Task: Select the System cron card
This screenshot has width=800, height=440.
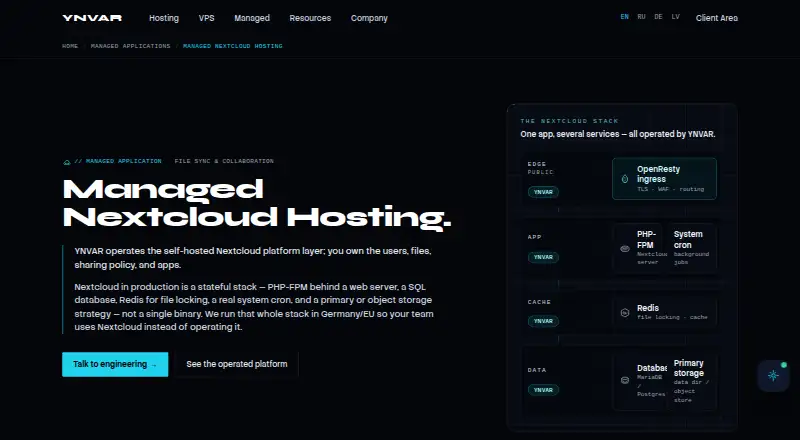Action: coord(691,249)
